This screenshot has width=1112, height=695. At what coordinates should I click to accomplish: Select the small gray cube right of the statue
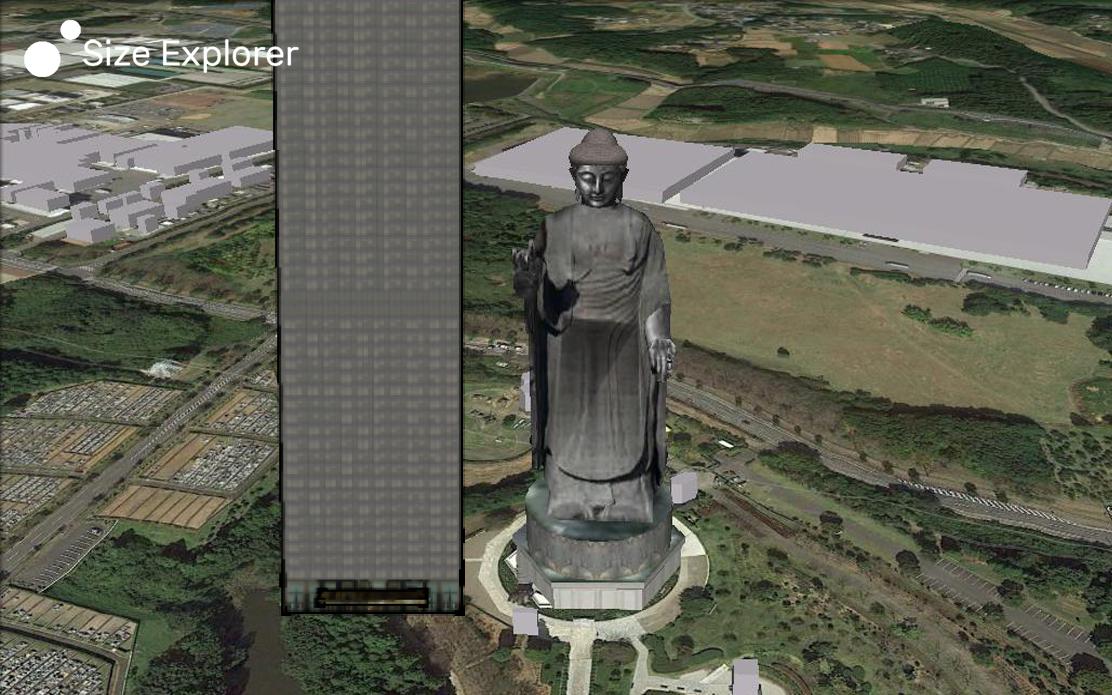point(684,487)
